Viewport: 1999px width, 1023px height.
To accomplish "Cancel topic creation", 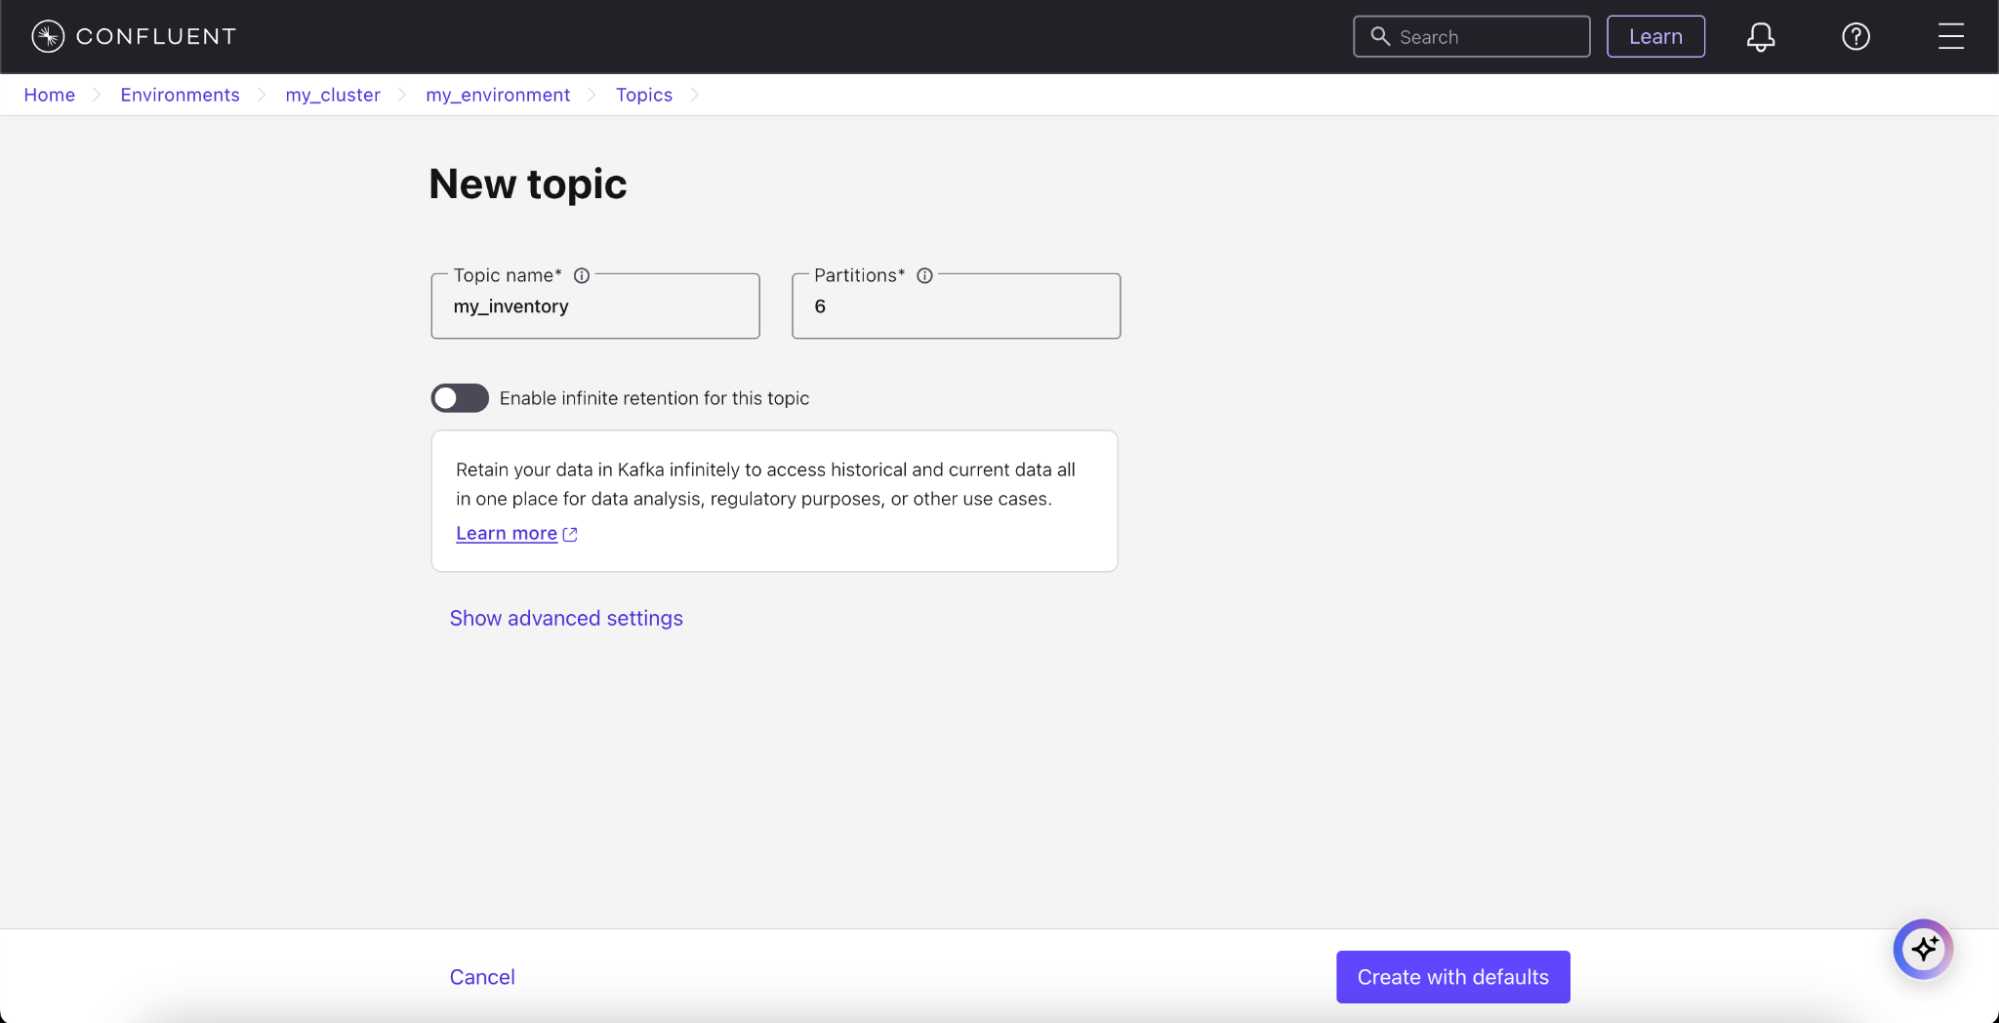I will 482,976.
